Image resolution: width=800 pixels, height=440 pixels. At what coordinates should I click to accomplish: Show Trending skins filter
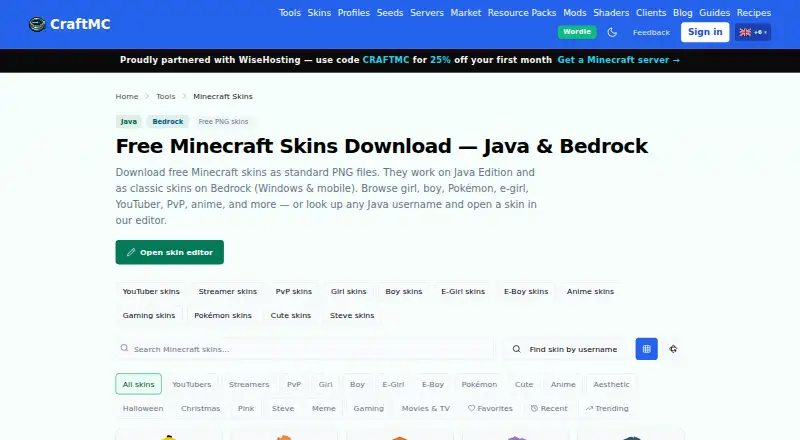click(607, 408)
